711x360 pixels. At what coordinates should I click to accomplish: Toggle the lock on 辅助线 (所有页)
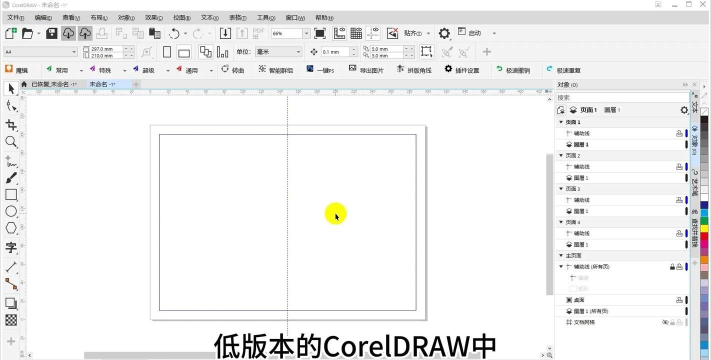672,267
